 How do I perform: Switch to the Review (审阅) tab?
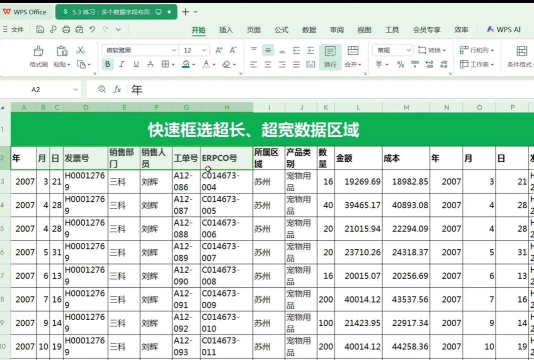(337, 30)
